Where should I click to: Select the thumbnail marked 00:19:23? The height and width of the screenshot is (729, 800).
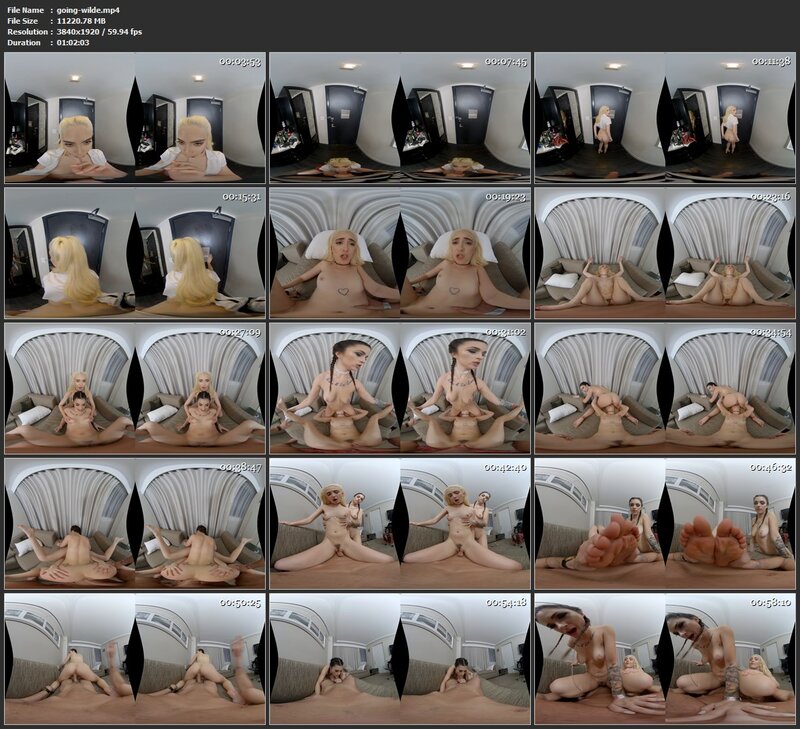400,252
